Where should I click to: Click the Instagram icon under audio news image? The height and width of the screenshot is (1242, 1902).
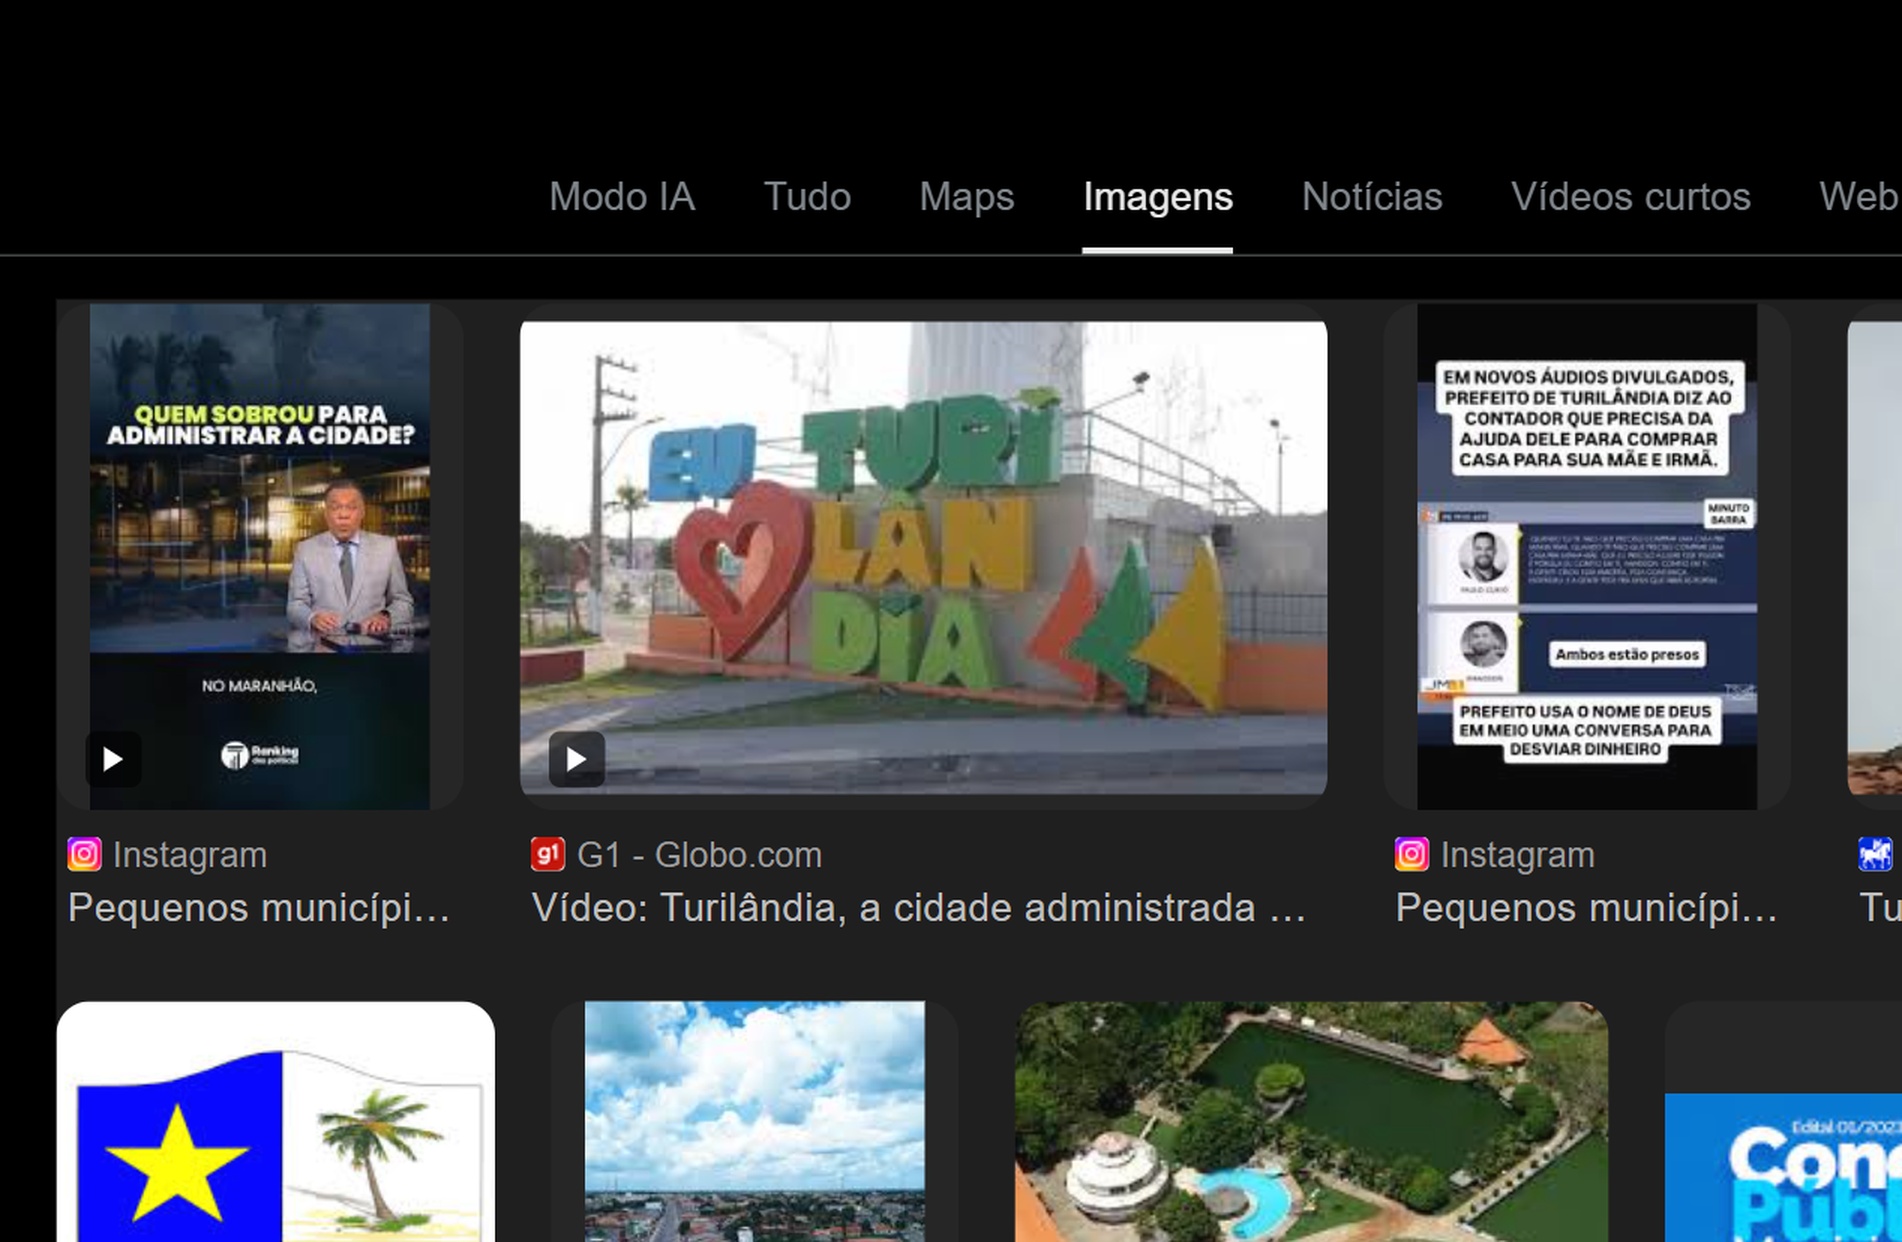[1411, 855]
